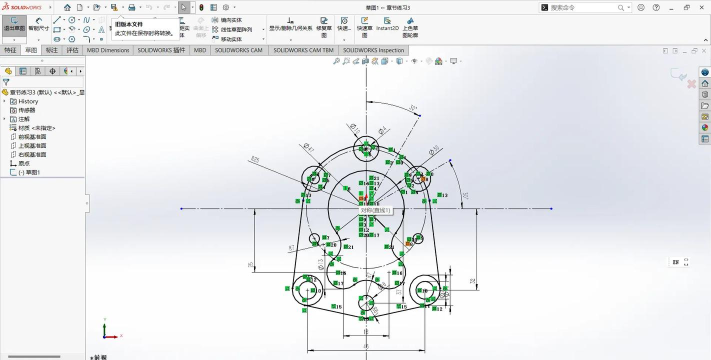Toggle Shaded Sketch Contours (上色草图轮廓)
711x360 pixels.
410,27
